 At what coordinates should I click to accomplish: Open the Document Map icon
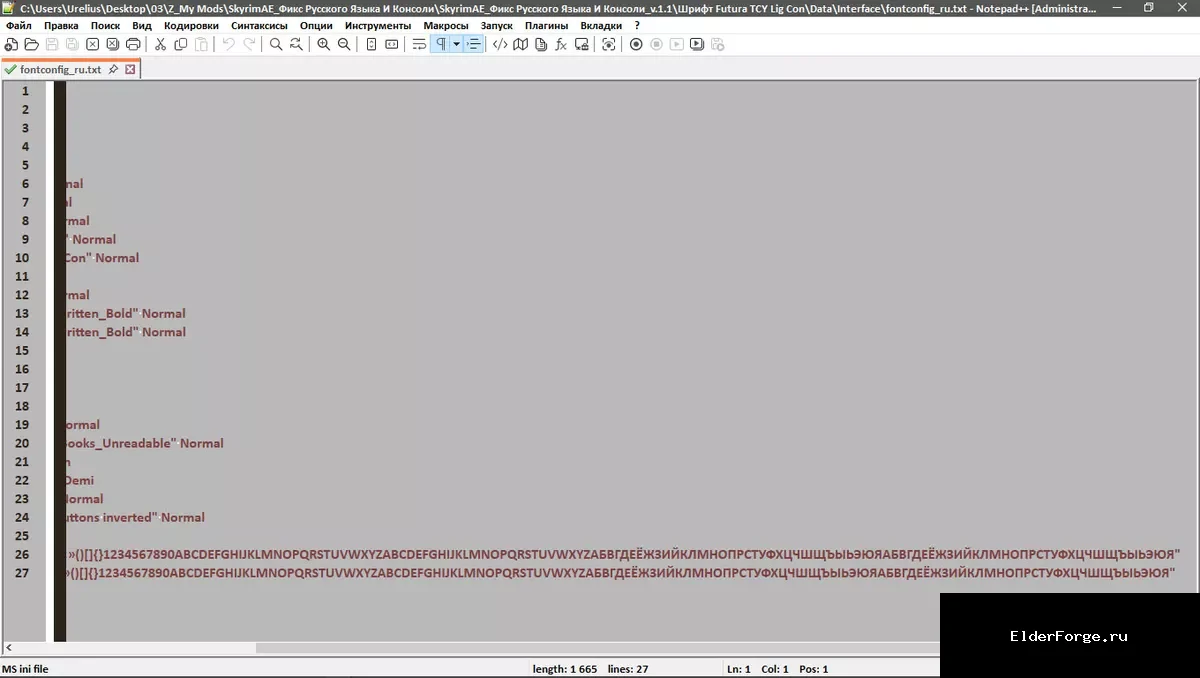tap(520, 45)
